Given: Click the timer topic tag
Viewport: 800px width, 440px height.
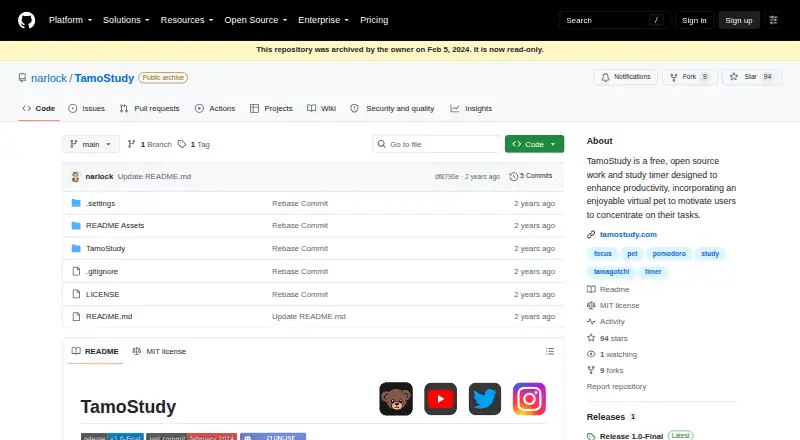Looking at the screenshot, I should pos(653,272).
